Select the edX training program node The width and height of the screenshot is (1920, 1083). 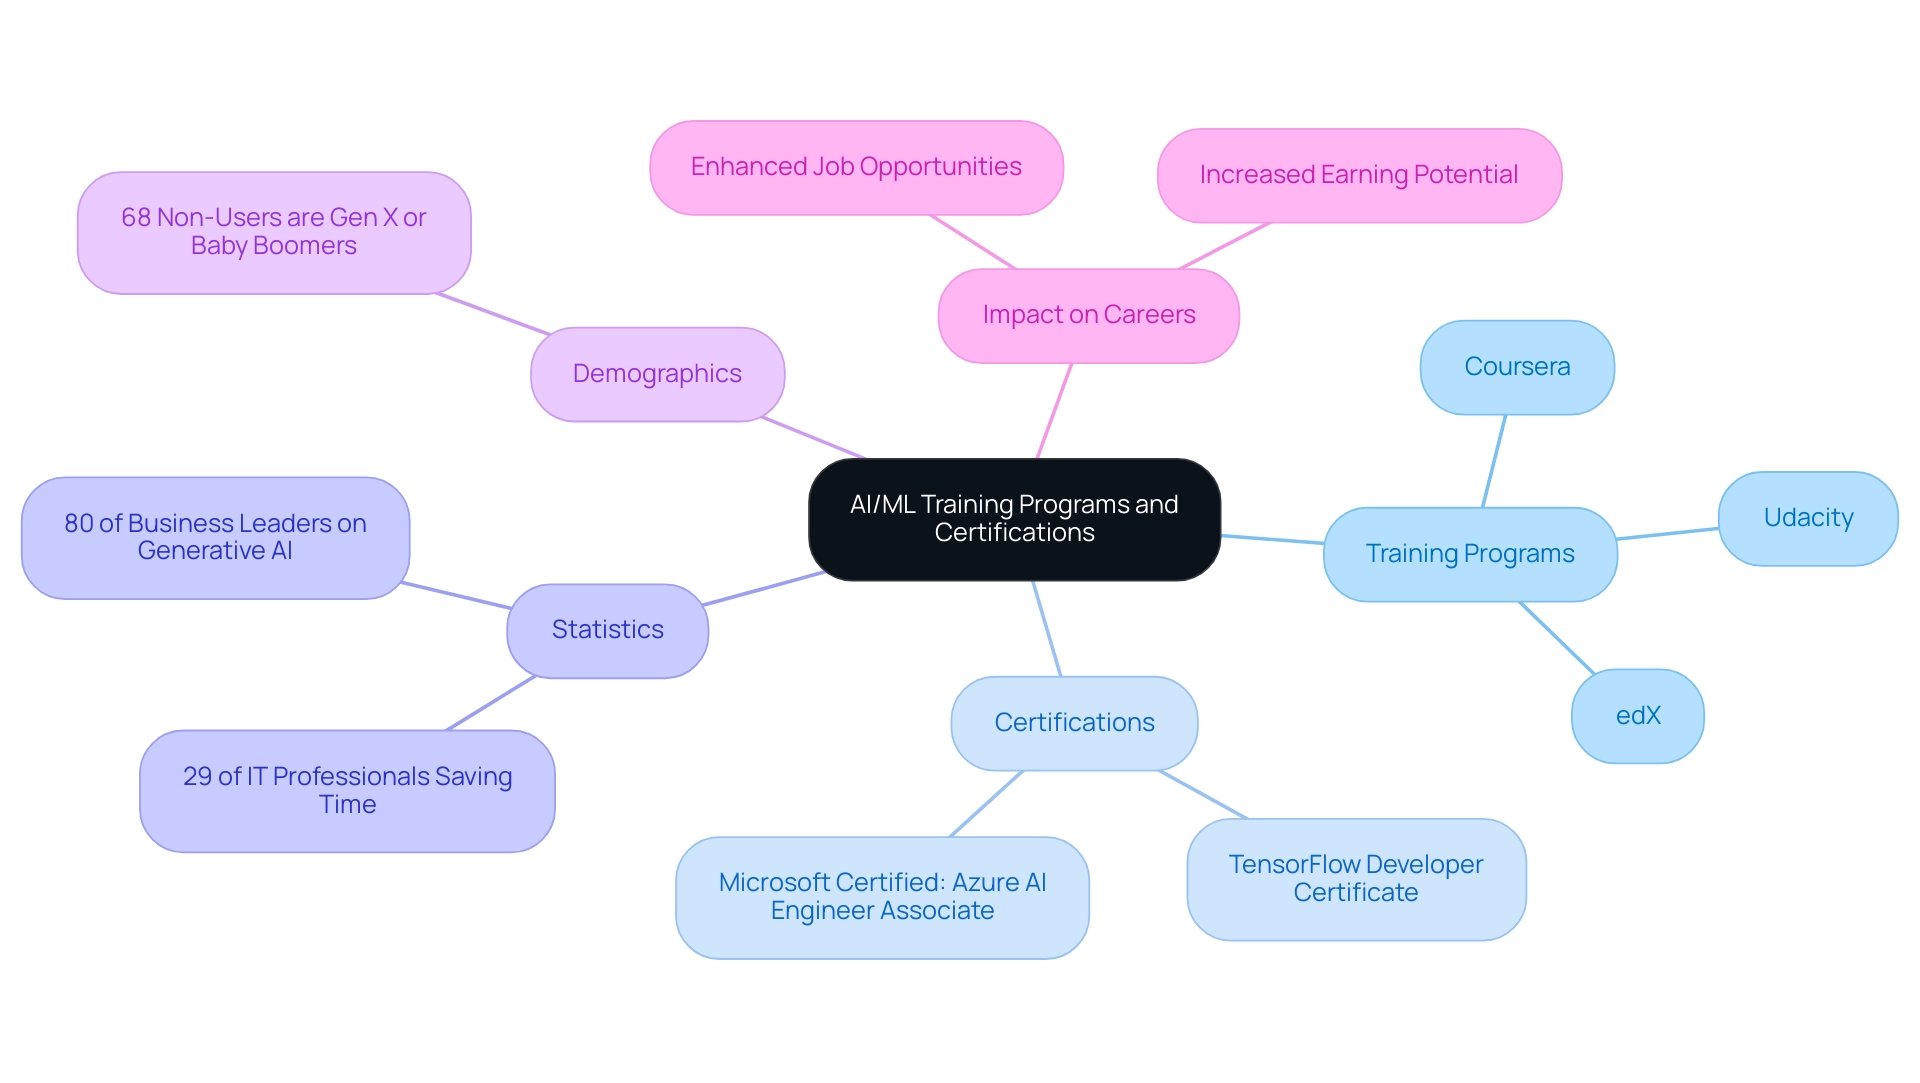coord(1635,716)
